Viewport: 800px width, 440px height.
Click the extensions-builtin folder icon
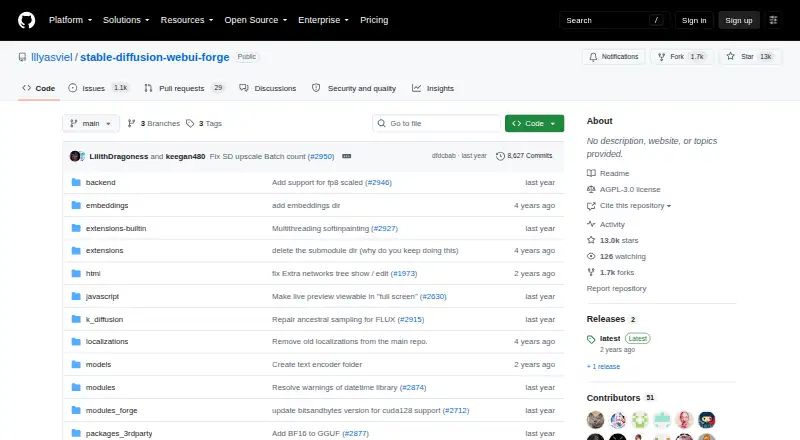point(76,228)
